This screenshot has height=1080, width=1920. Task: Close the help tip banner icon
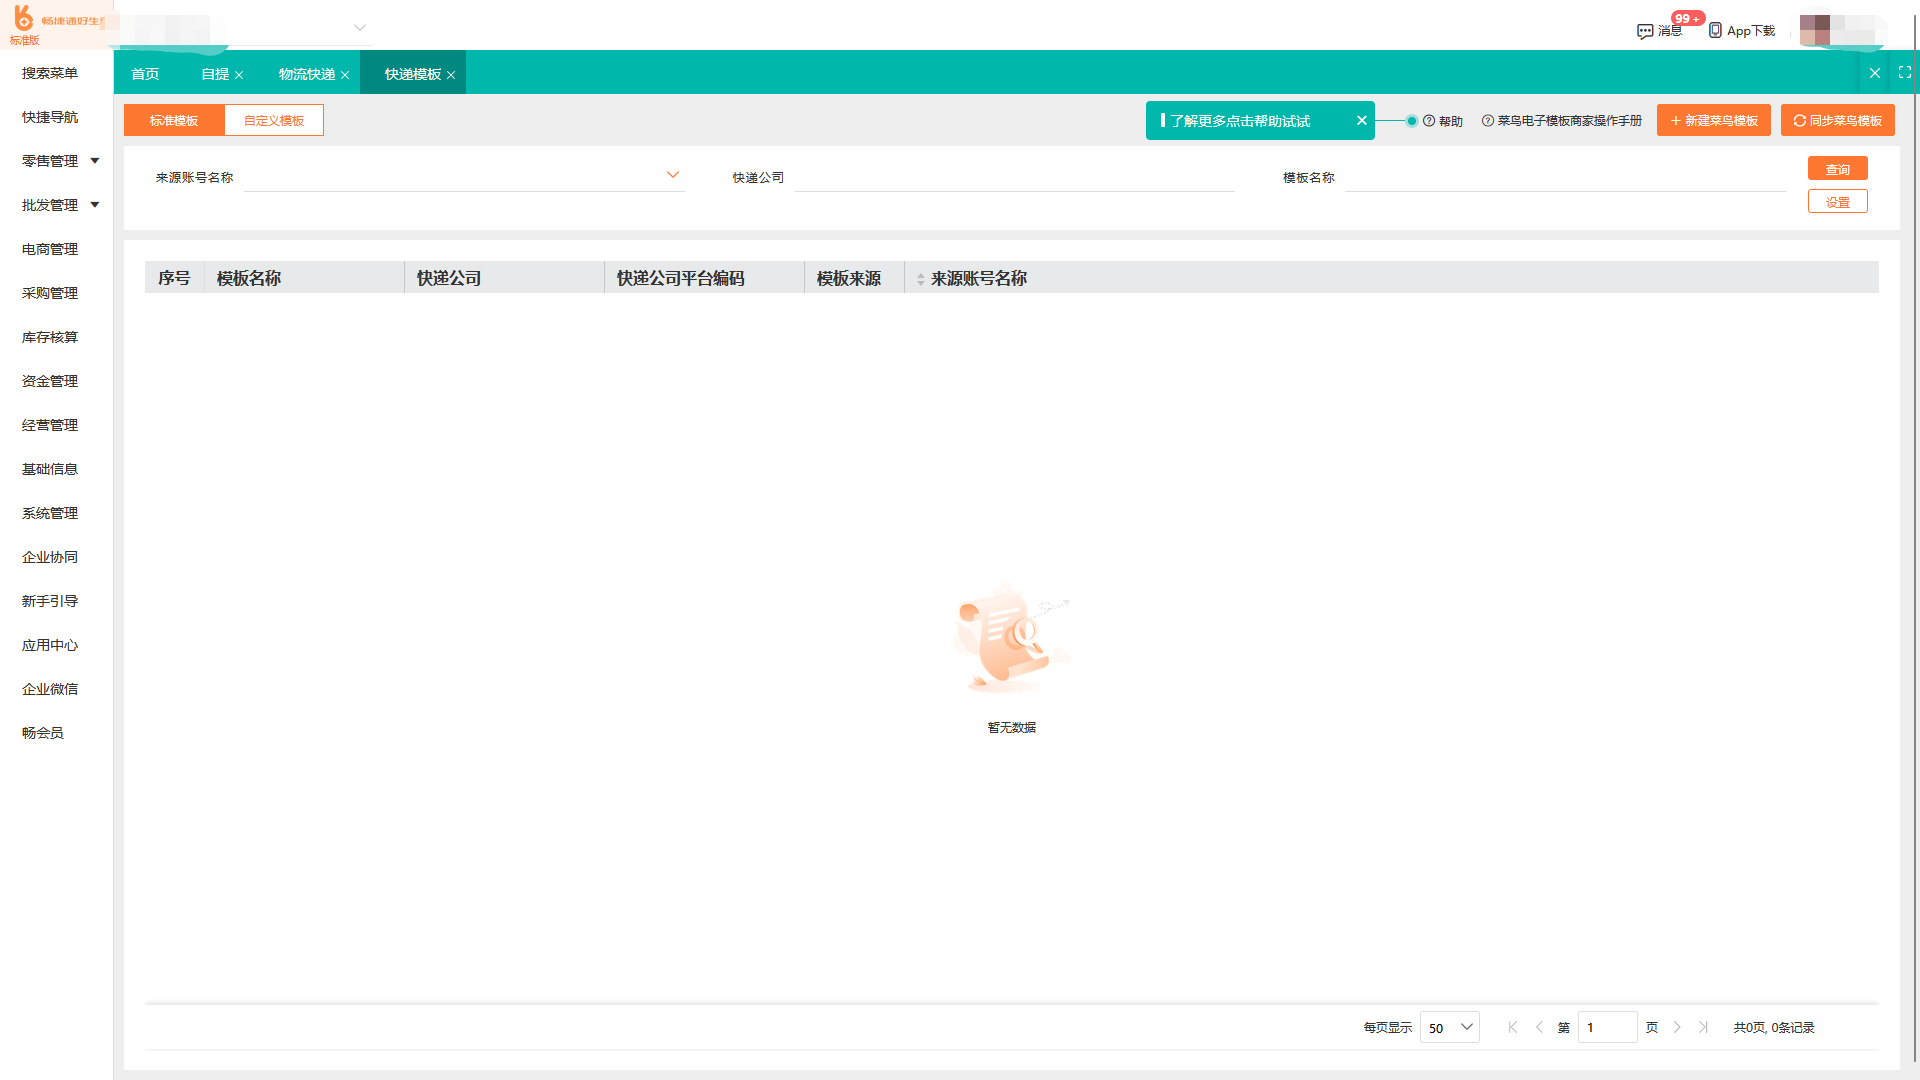point(1362,120)
